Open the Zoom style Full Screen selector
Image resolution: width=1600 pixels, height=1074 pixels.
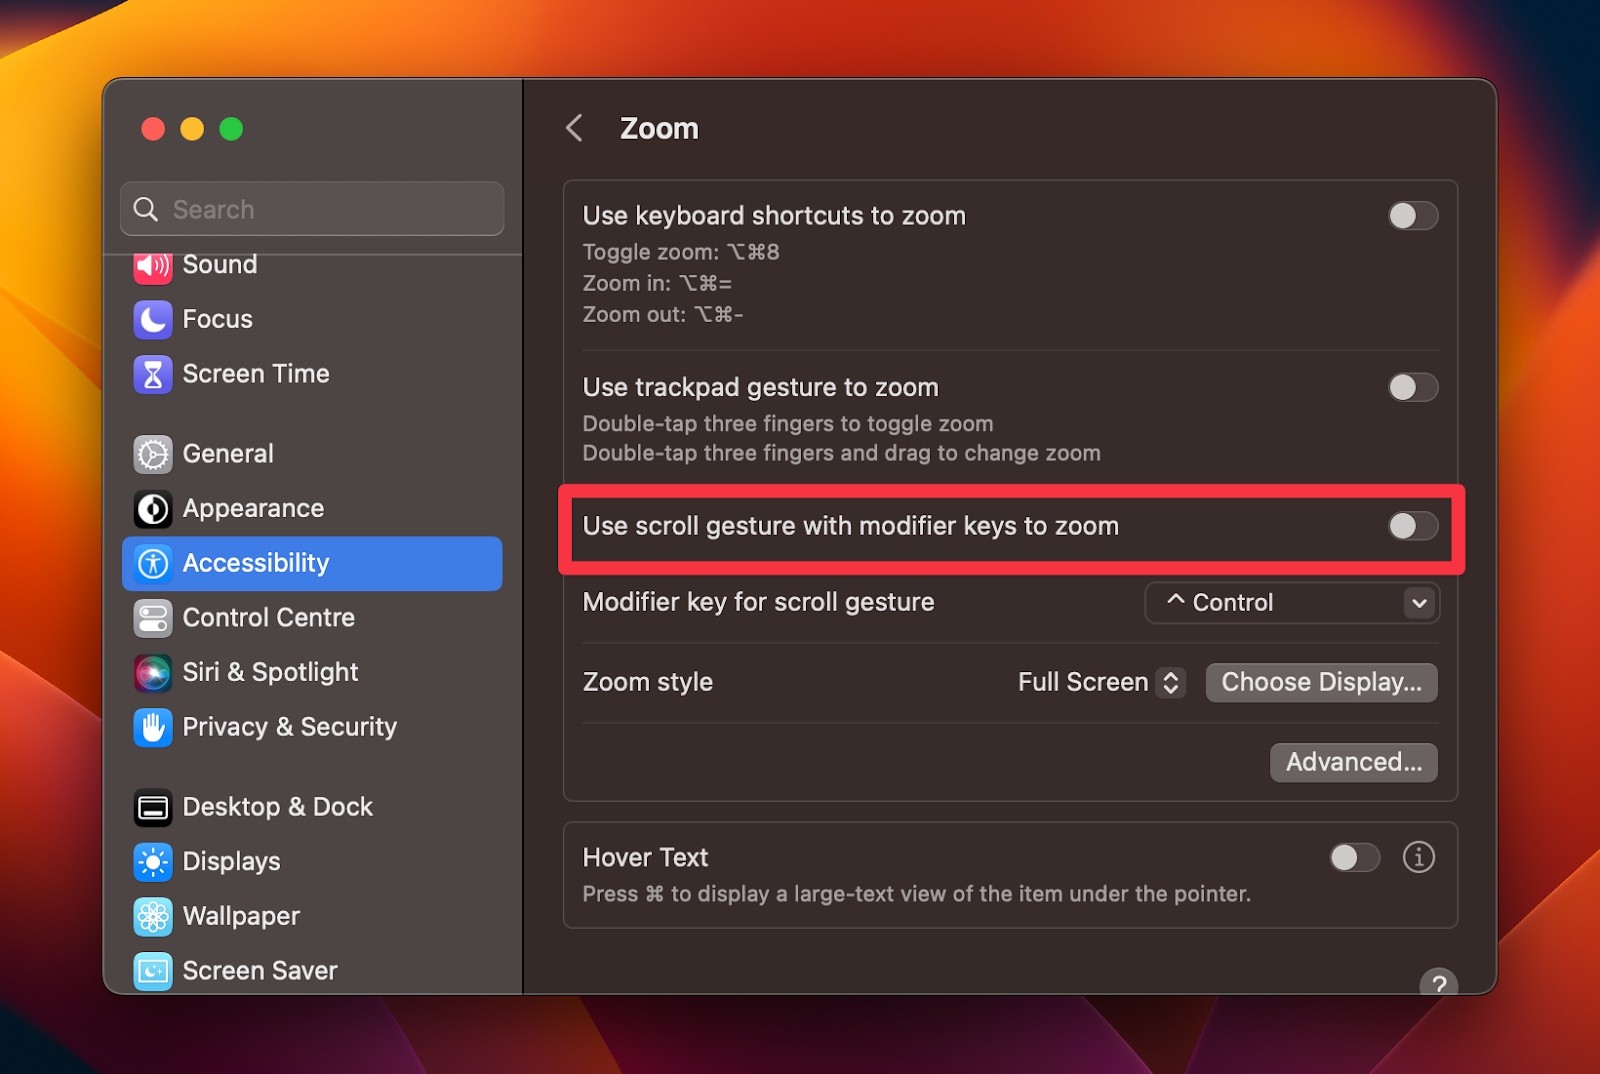(1170, 682)
